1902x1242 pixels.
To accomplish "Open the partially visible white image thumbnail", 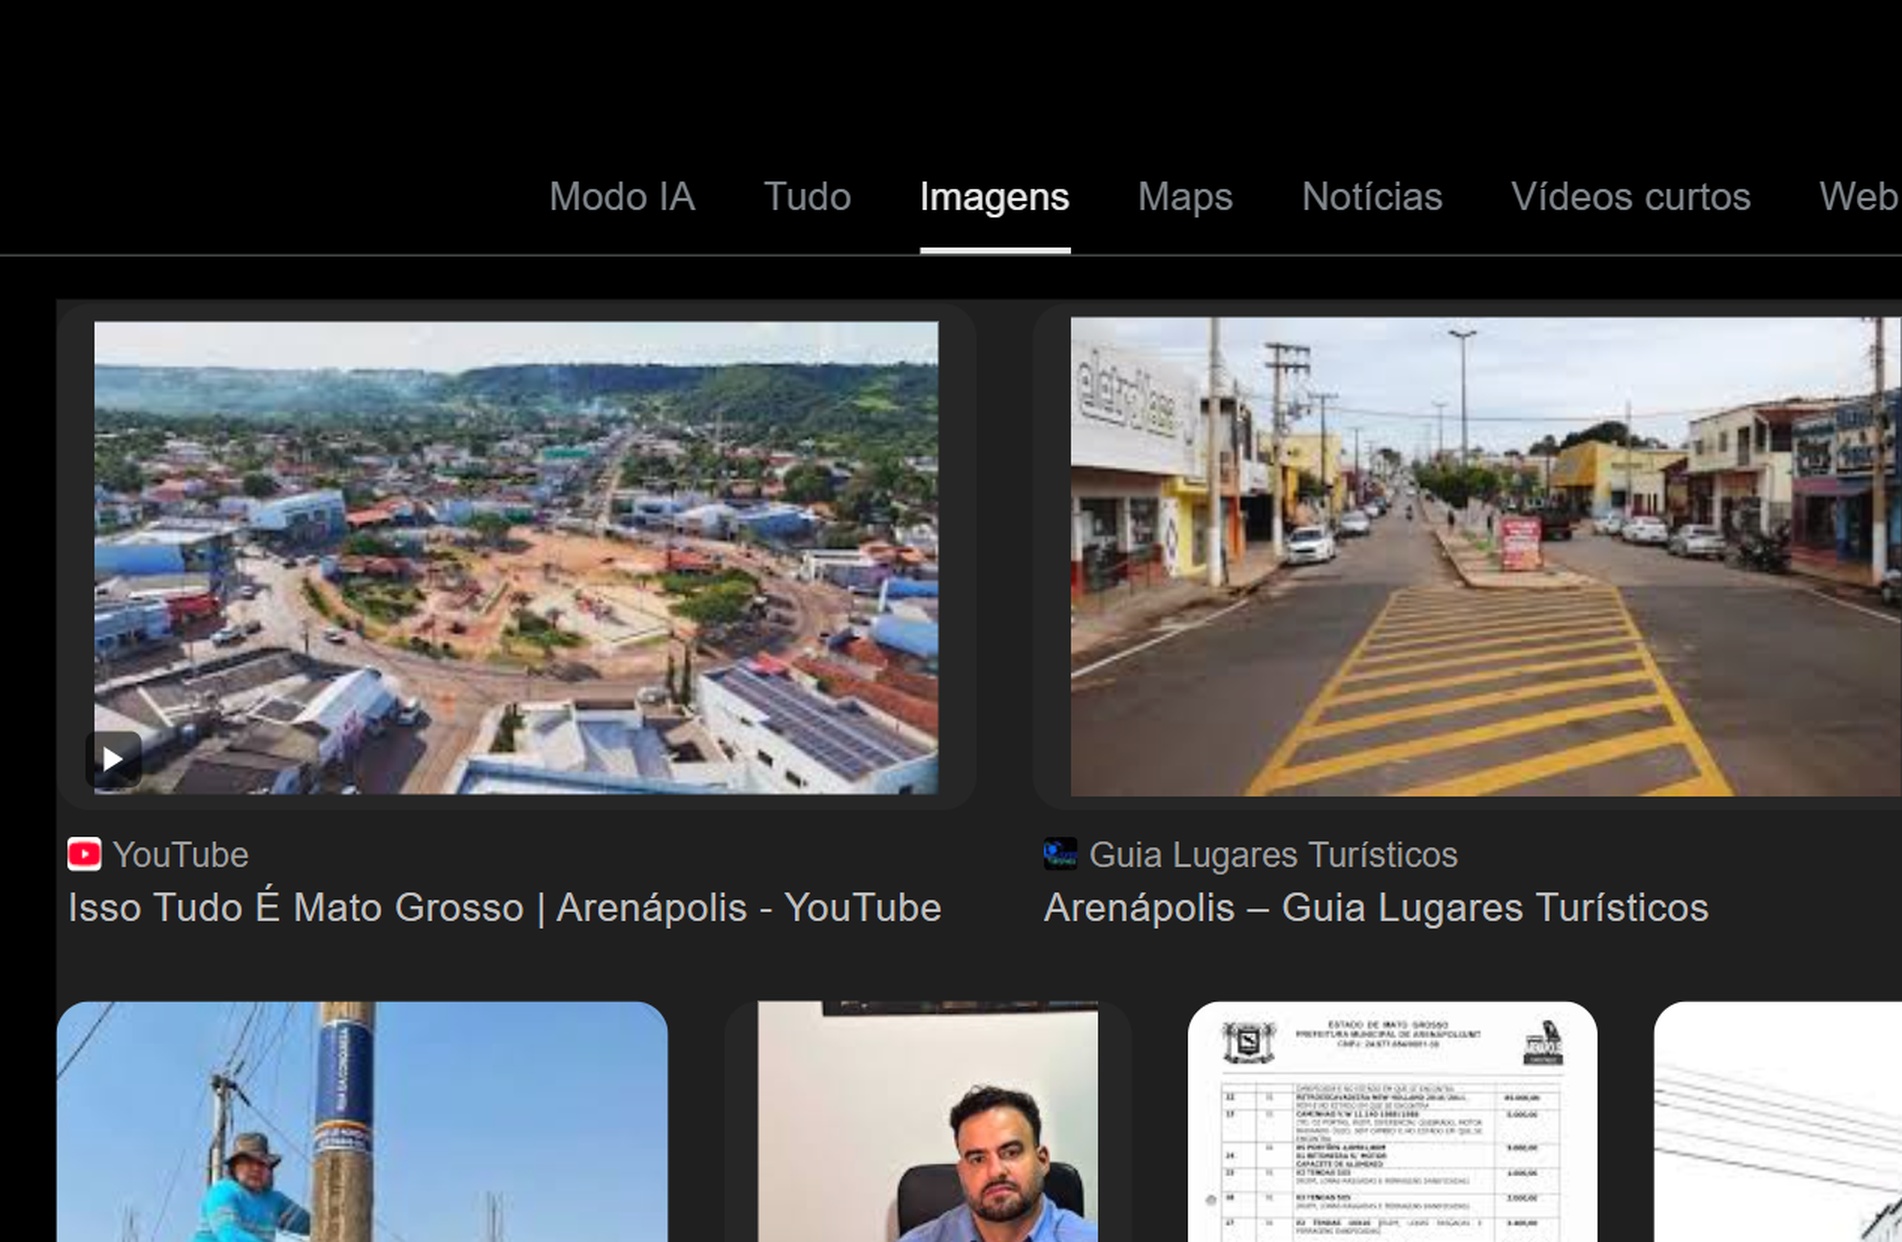I will pyautogui.click(x=1777, y=1121).
